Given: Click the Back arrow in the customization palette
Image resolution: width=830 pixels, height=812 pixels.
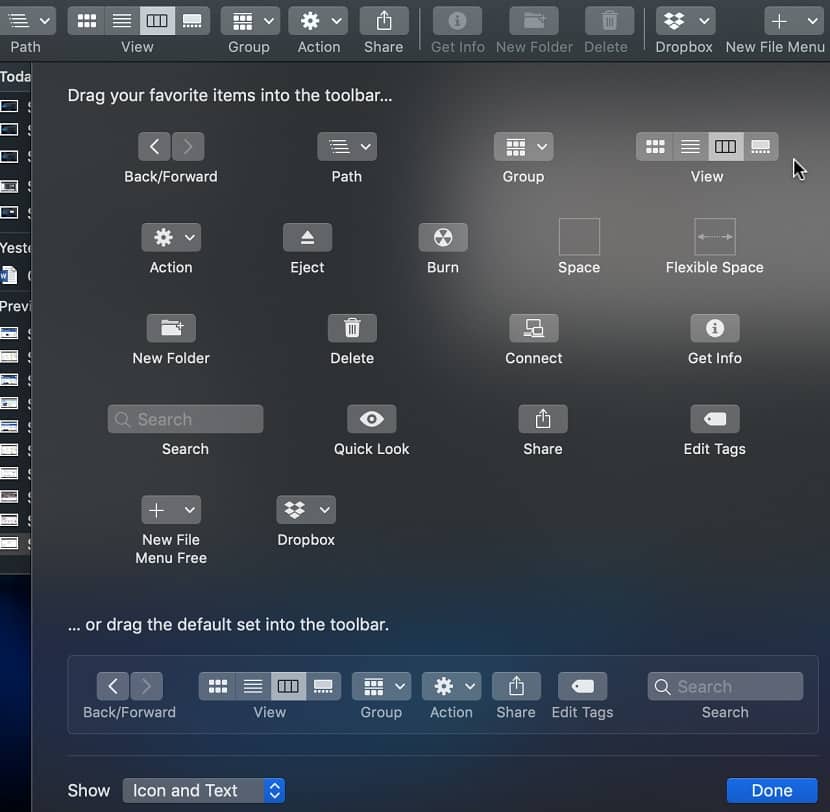Looking at the screenshot, I should (x=154, y=147).
